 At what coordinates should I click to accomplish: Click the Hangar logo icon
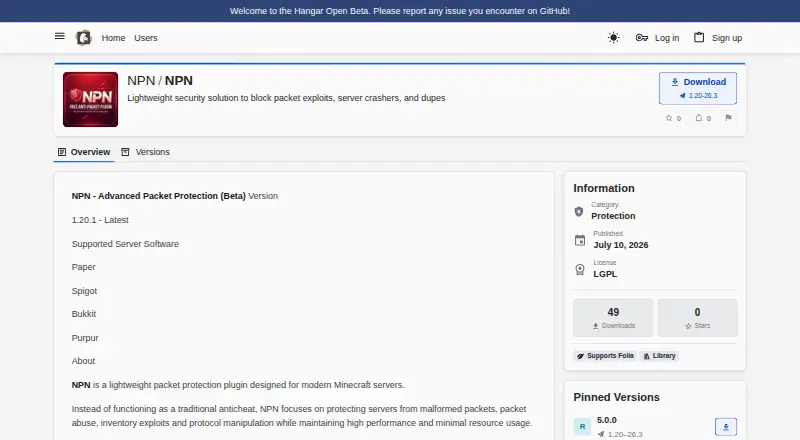(83, 38)
